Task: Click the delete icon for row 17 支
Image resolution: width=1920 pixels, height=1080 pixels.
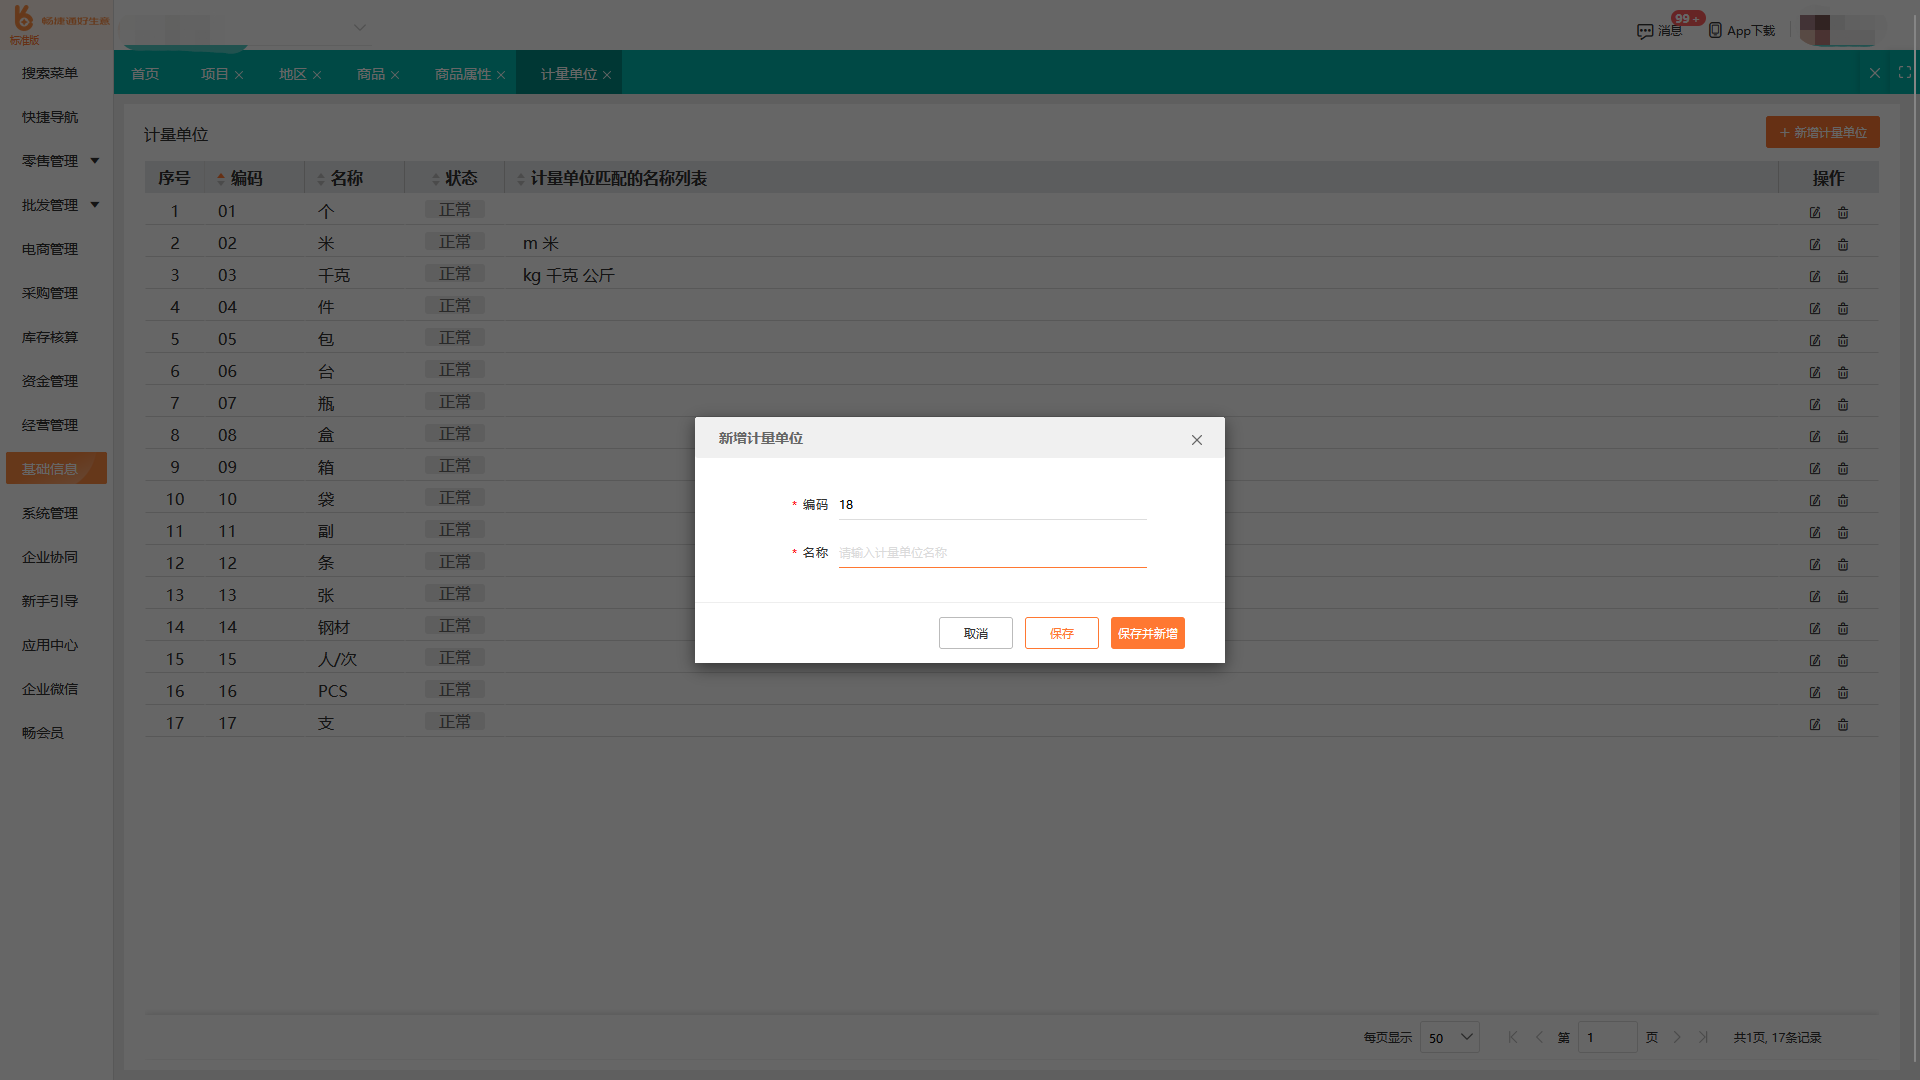Action: pyautogui.click(x=1844, y=724)
